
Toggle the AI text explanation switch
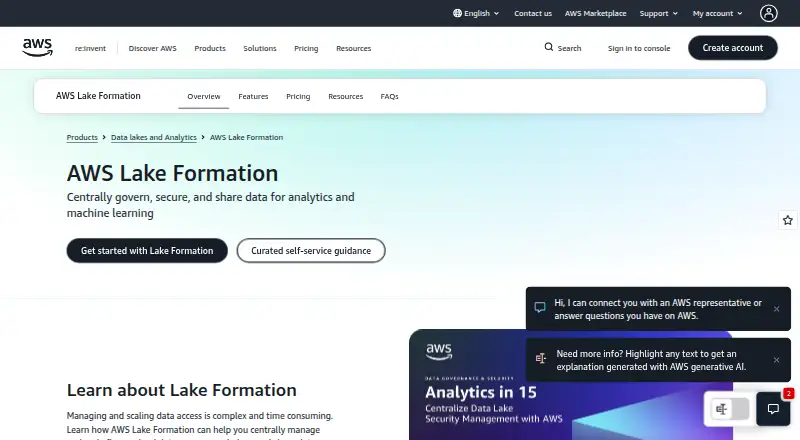[730, 409]
